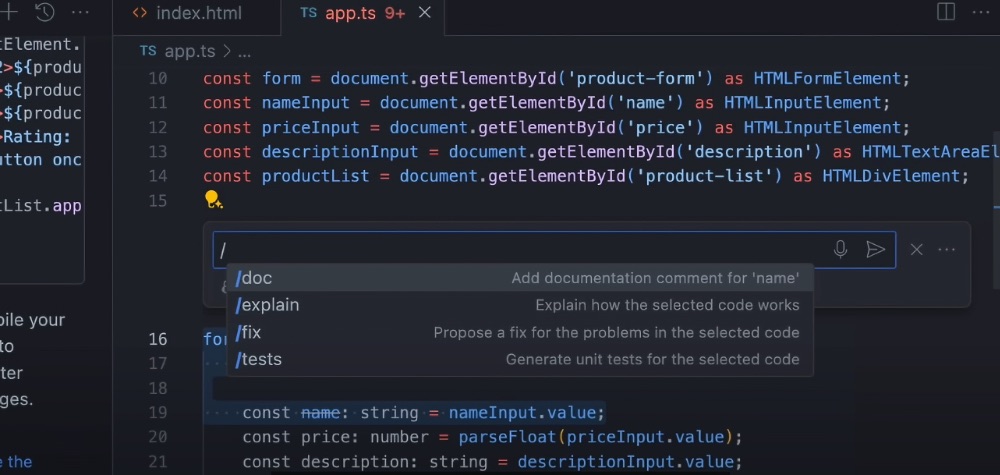
Task: Close the inline chat widget
Action: [x=916, y=250]
